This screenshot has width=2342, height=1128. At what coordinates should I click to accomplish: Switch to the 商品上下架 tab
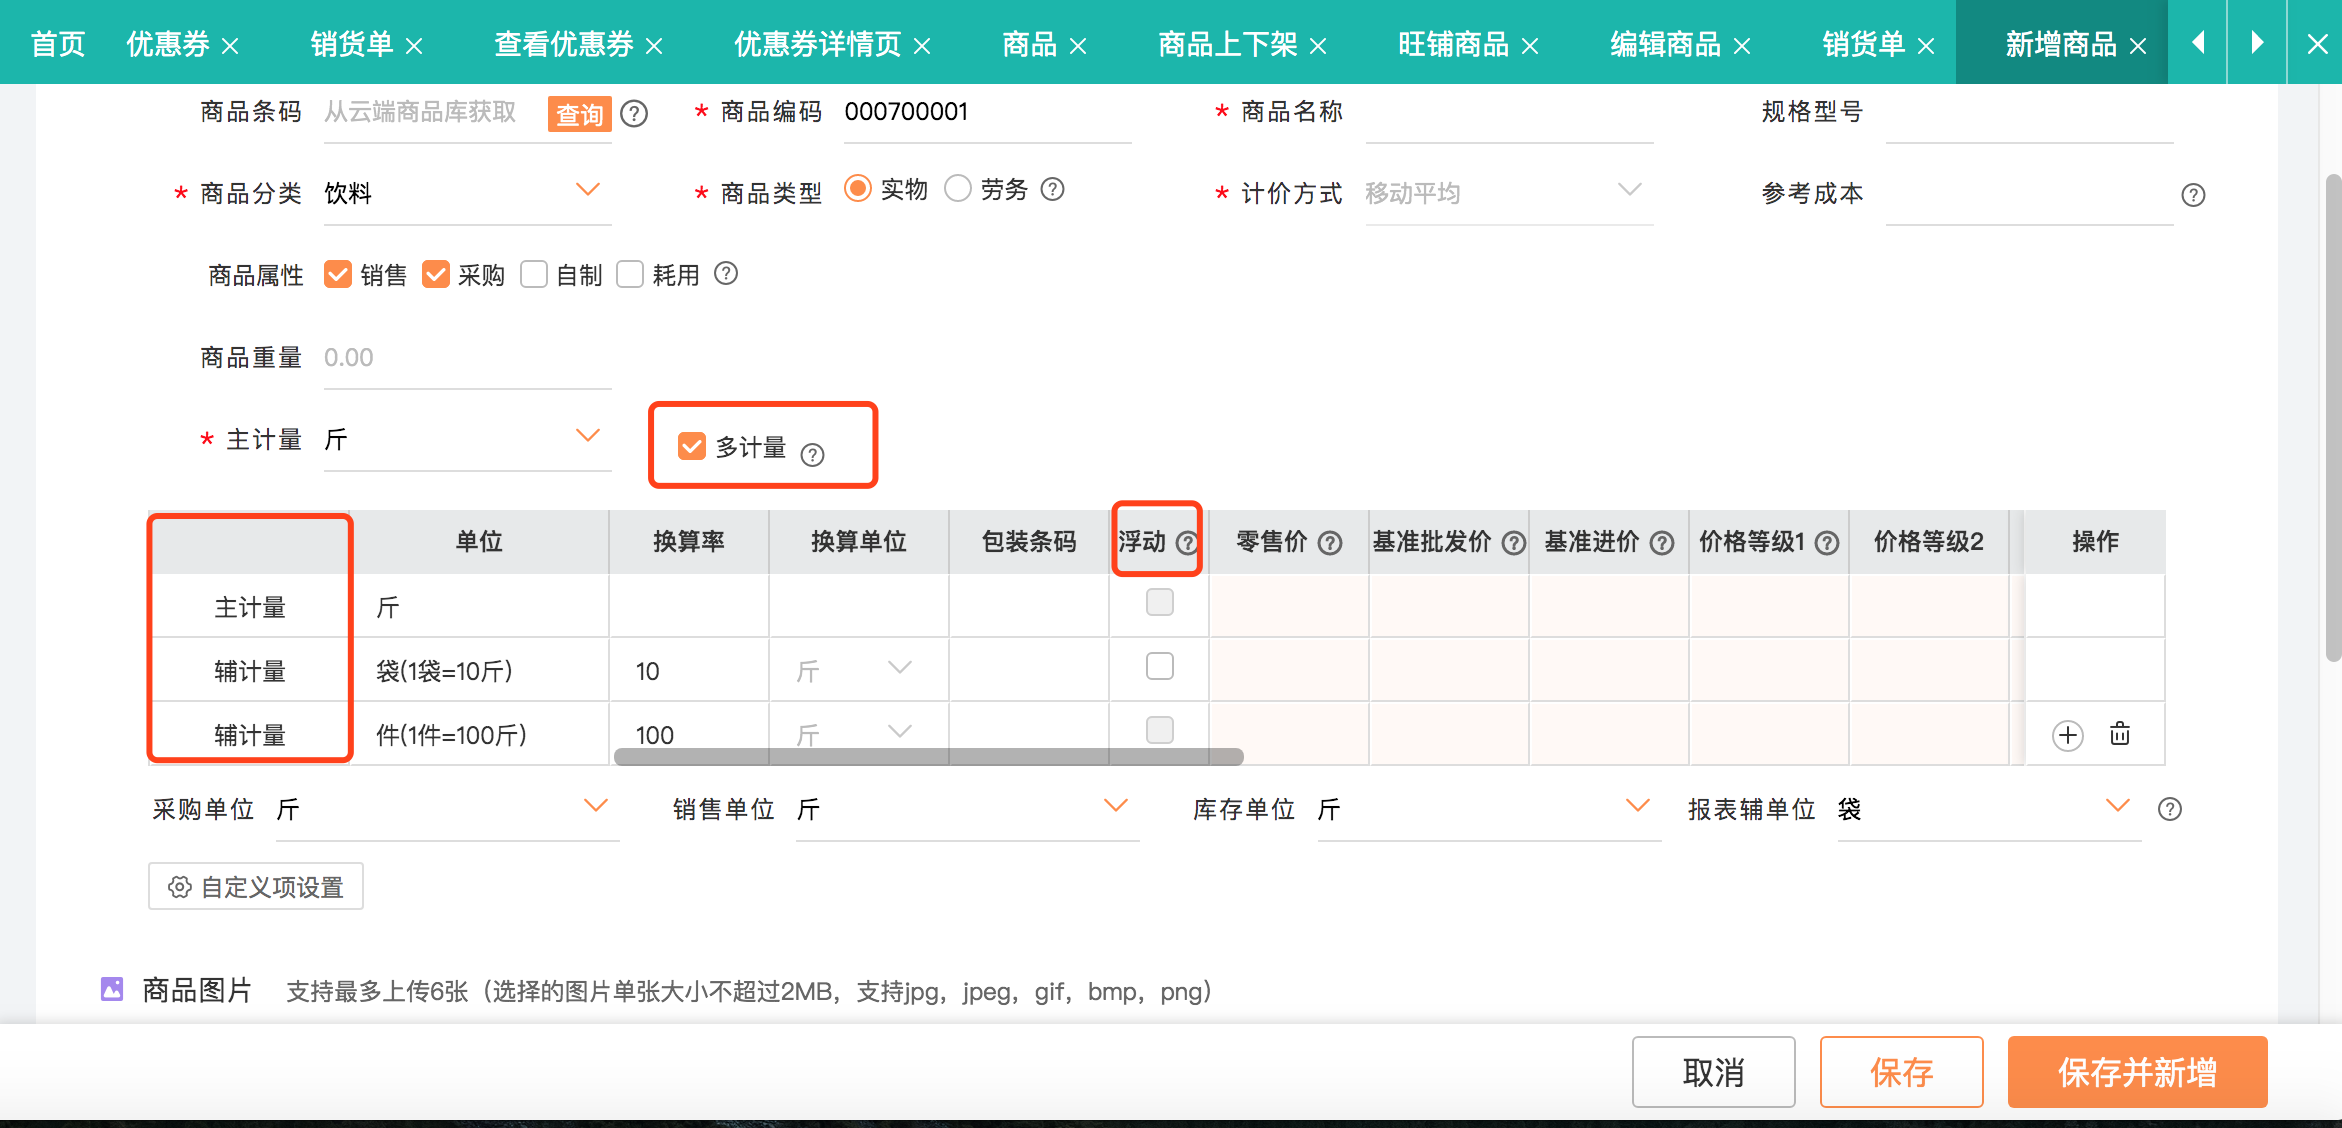click(x=1226, y=42)
